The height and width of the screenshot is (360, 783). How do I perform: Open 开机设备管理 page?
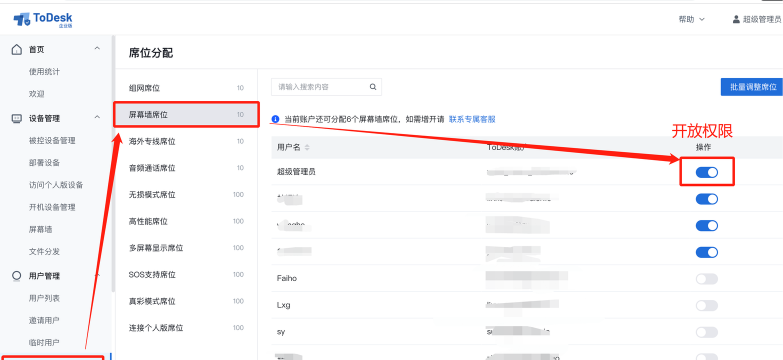pos(52,207)
